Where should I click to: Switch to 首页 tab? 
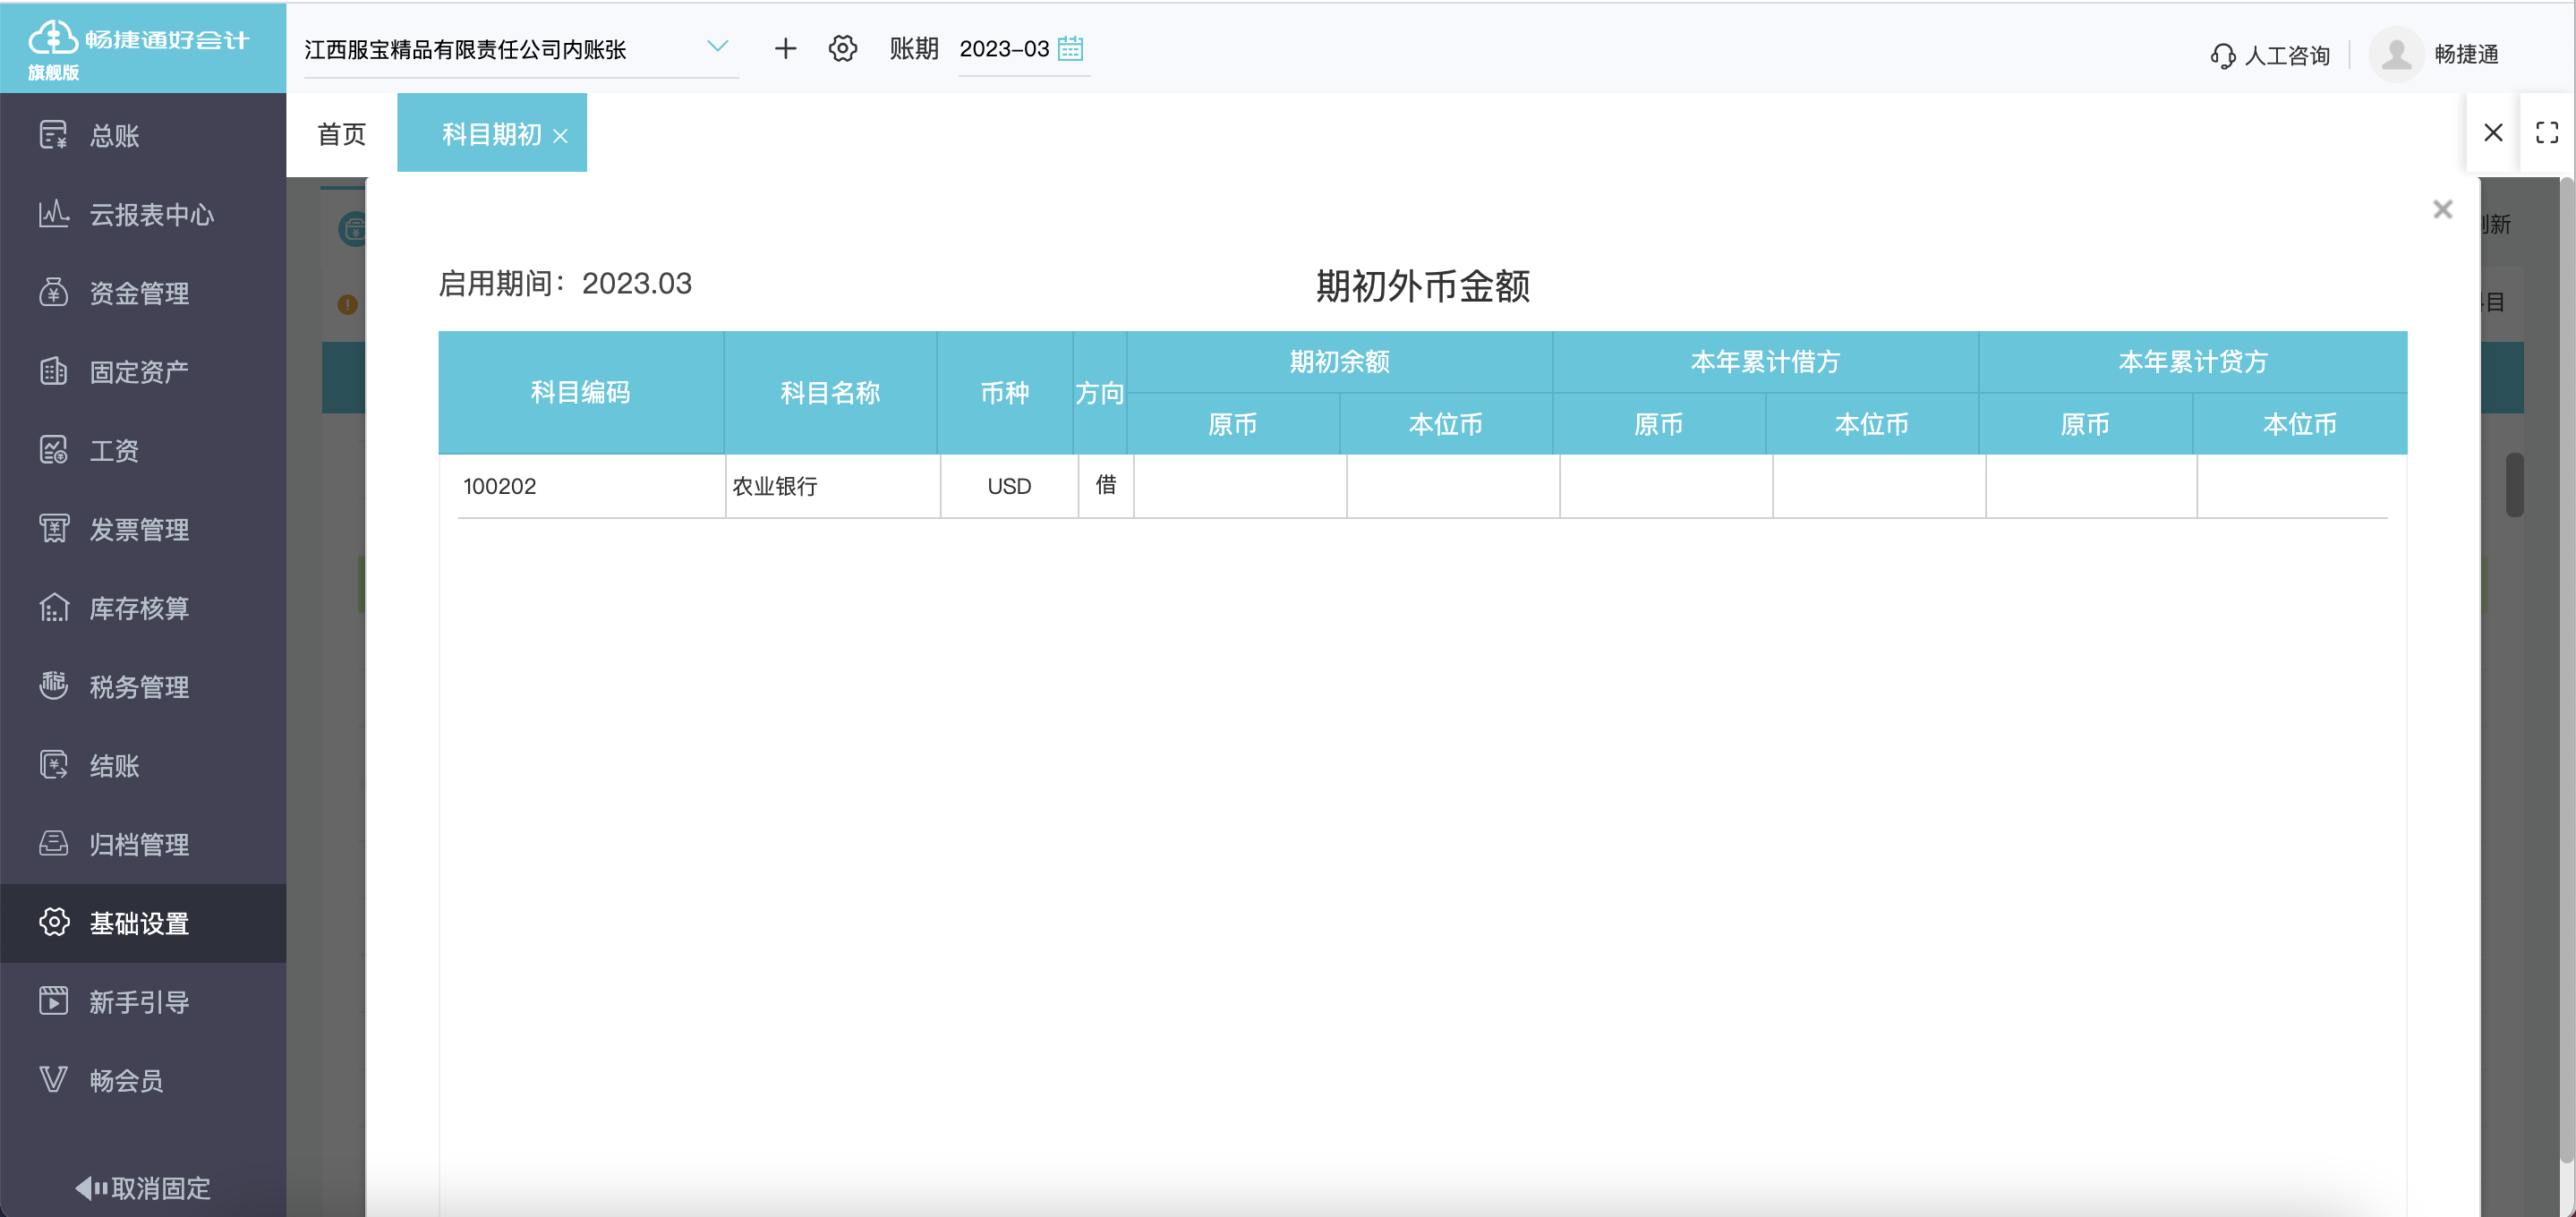344,133
